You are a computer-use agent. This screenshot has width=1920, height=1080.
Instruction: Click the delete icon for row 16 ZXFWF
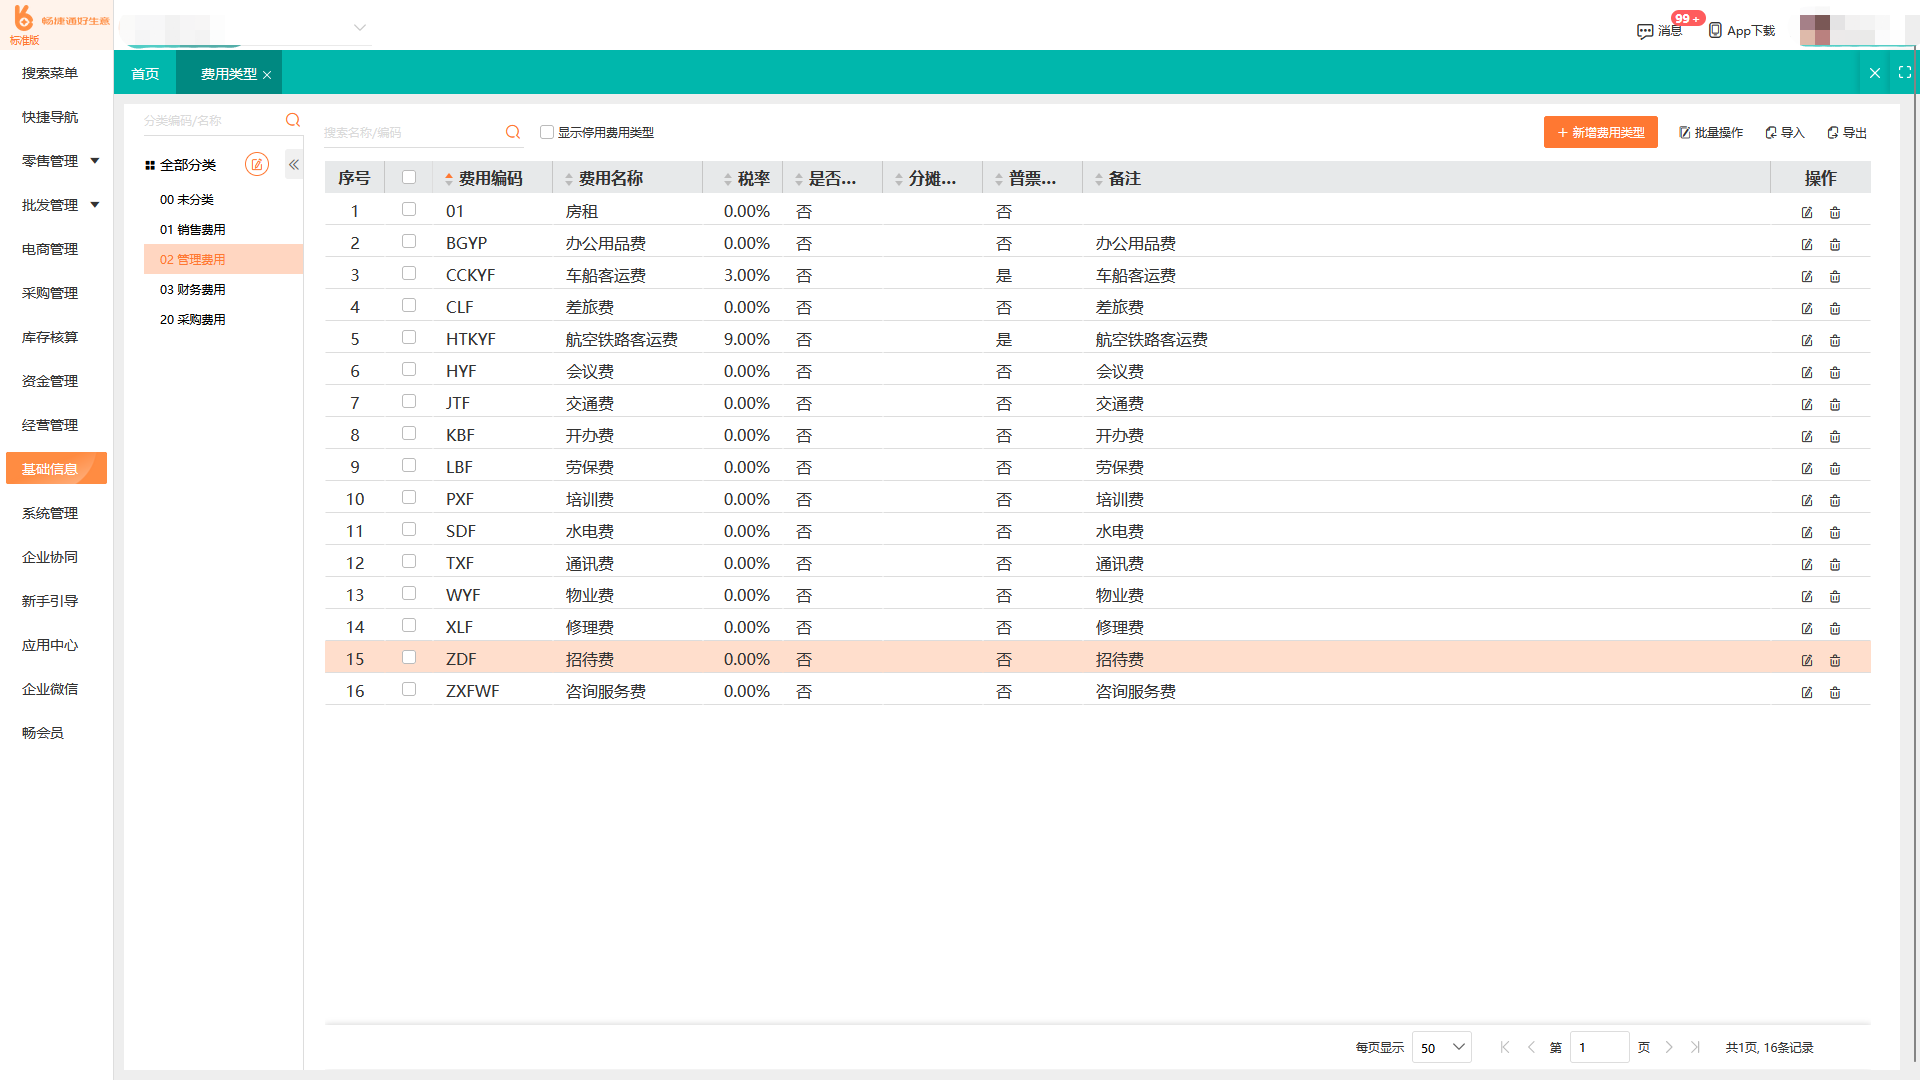click(x=1836, y=691)
